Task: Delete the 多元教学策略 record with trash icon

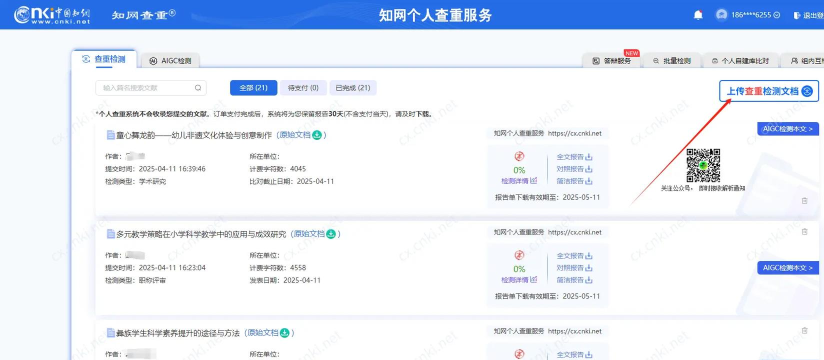Action: pyautogui.click(x=804, y=232)
